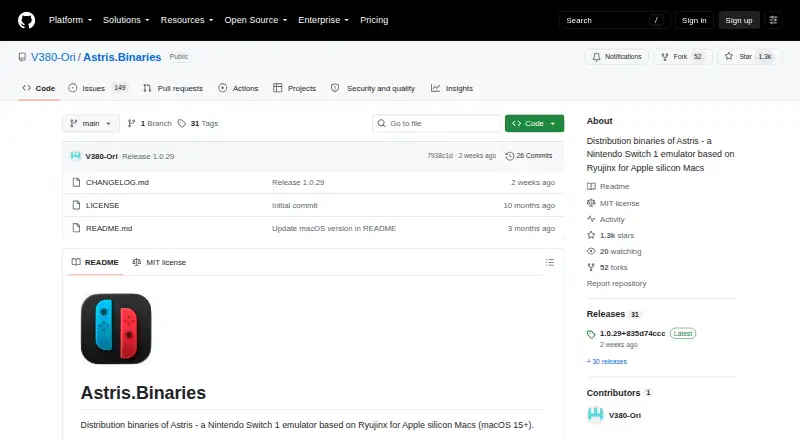Click the repository icon before V380-Ori
This screenshot has width=800, height=440.
pos(22,57)
